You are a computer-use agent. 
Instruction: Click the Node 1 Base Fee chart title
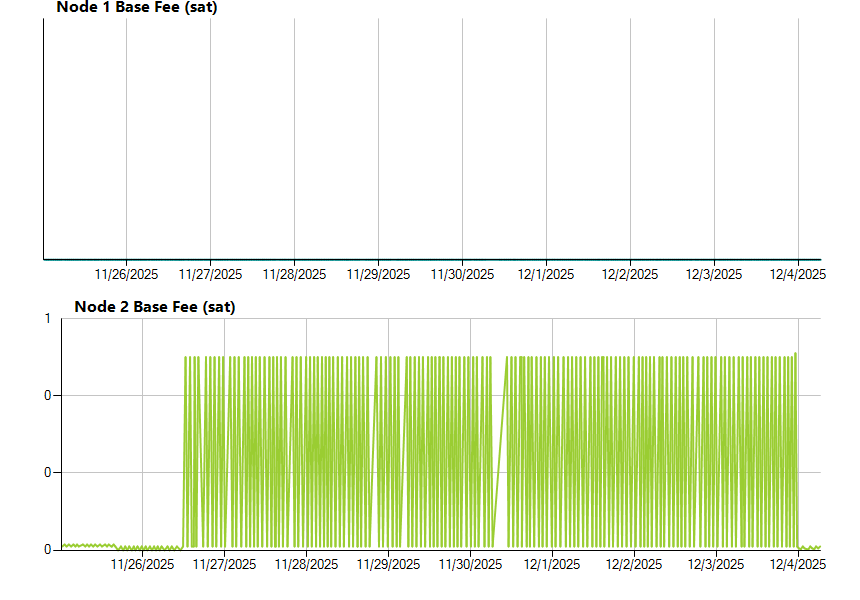point(136,8)
